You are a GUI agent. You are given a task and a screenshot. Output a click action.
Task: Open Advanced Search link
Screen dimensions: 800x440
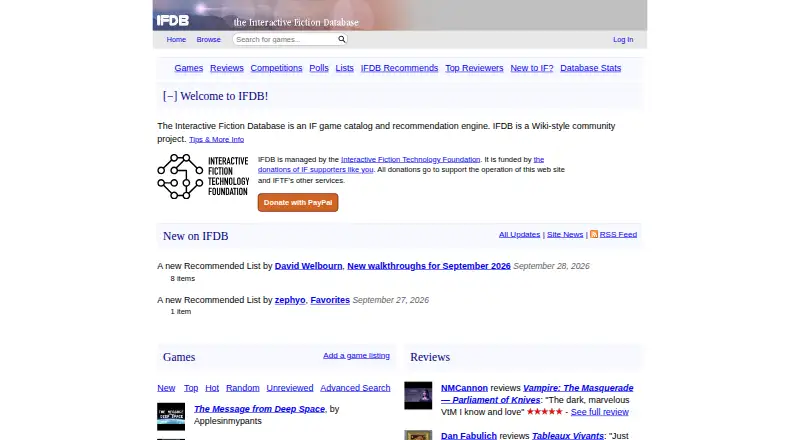pos(355,388)
